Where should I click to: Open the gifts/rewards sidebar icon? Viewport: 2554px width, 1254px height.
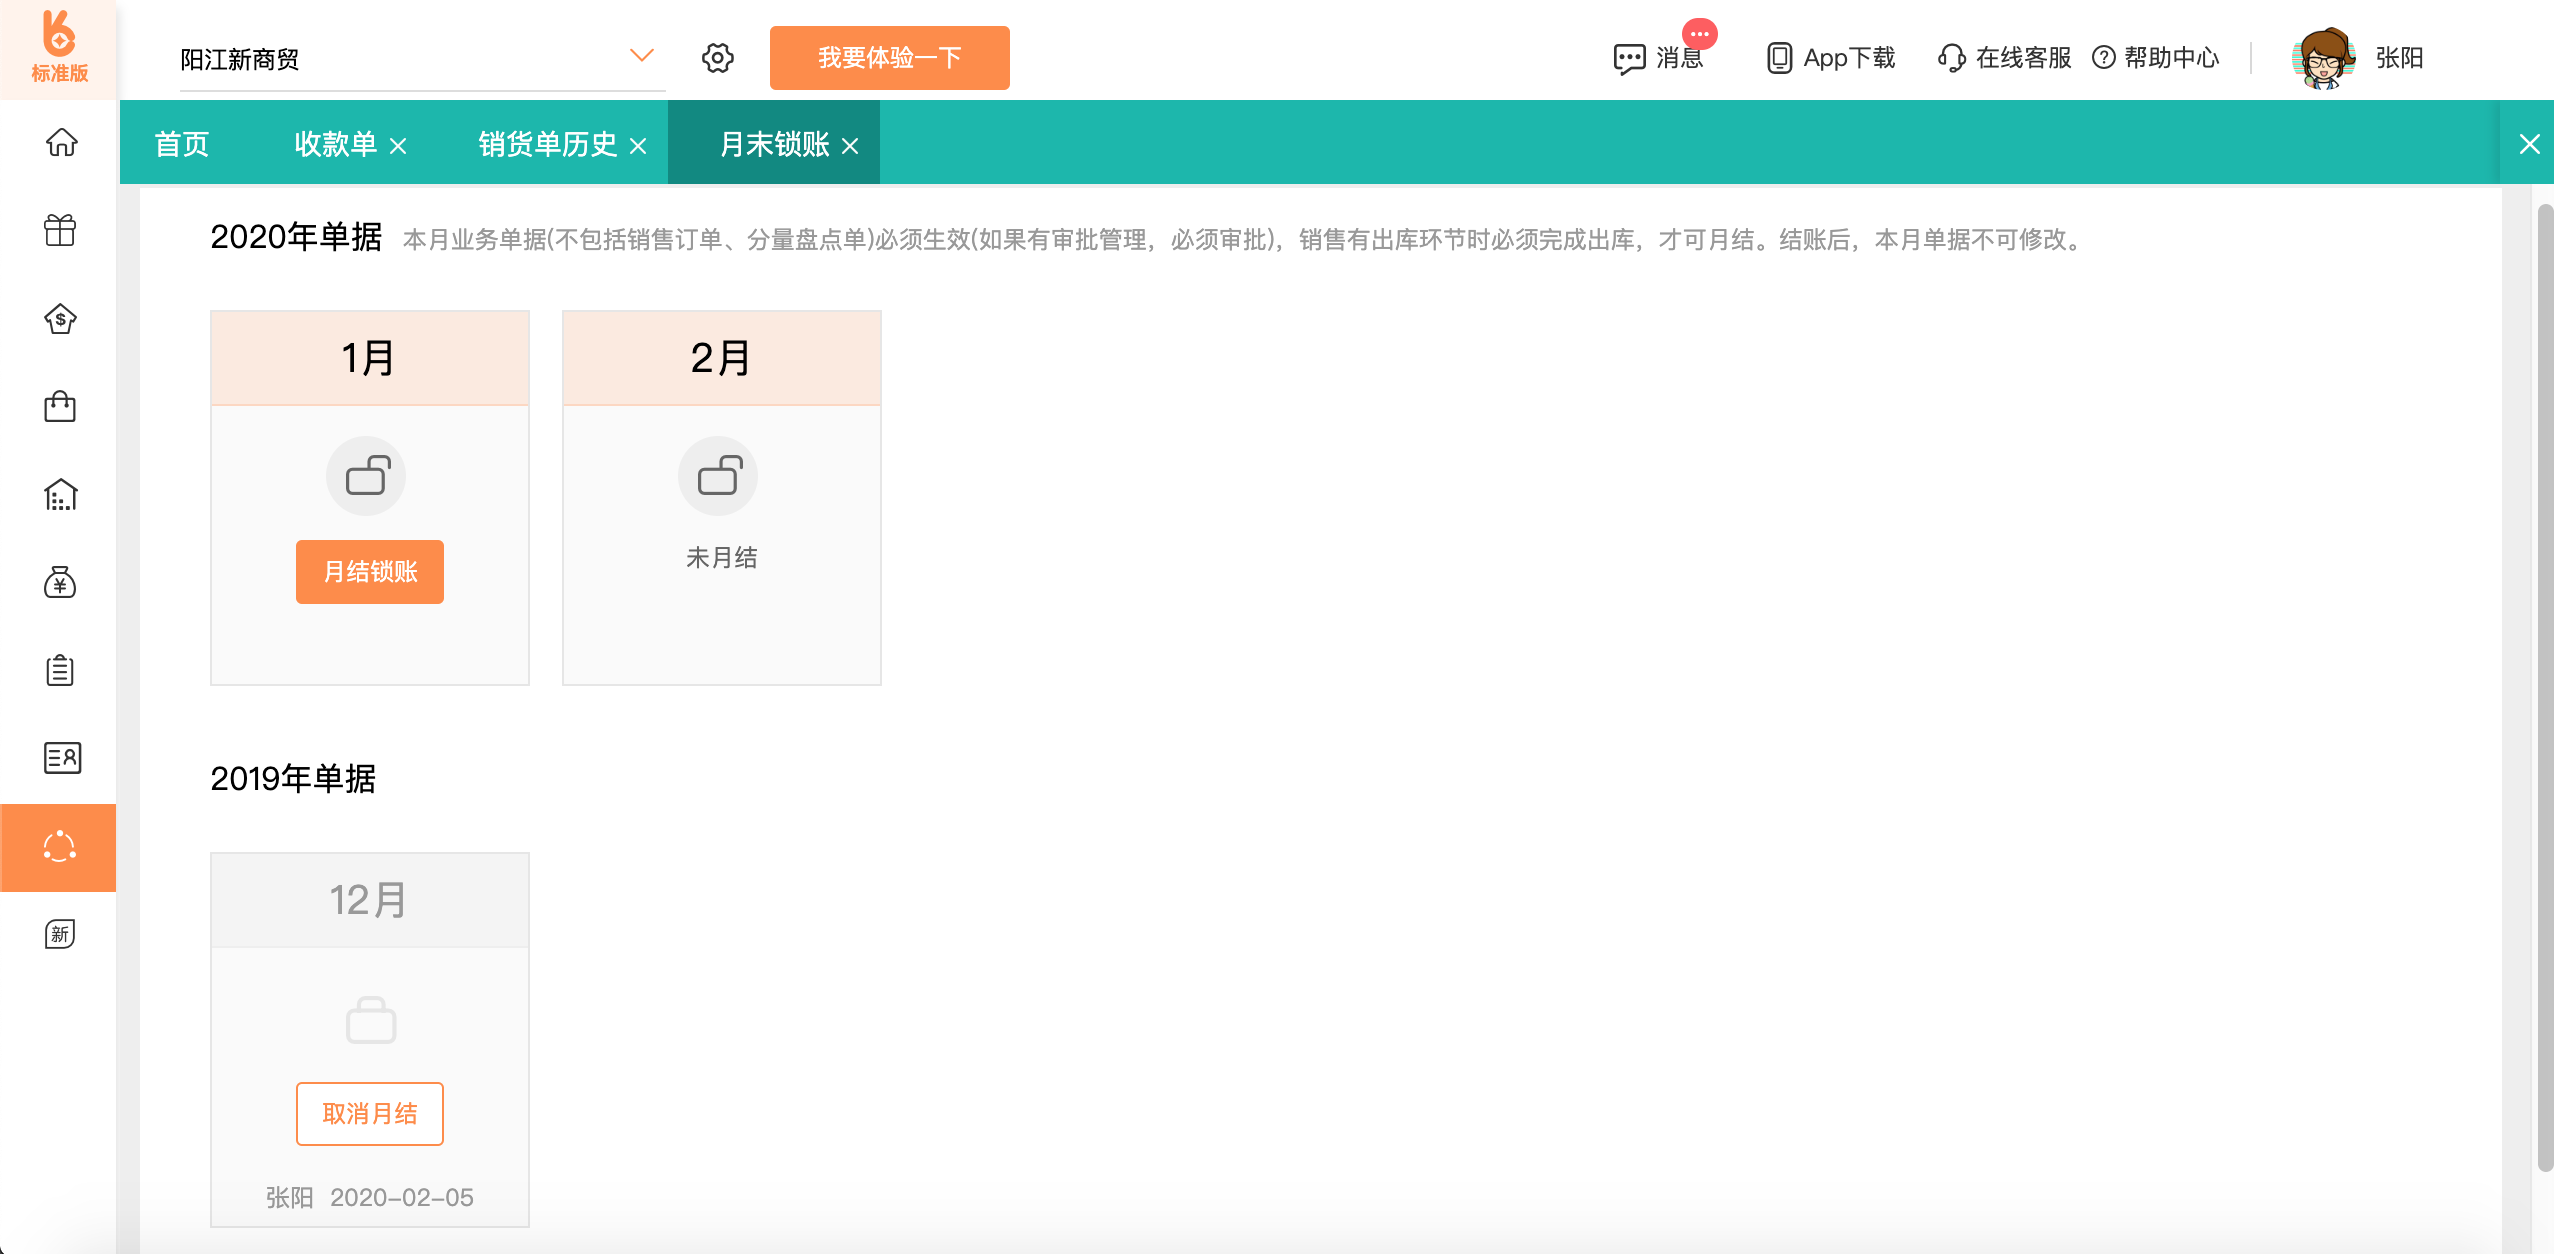(x=60, y=230)
